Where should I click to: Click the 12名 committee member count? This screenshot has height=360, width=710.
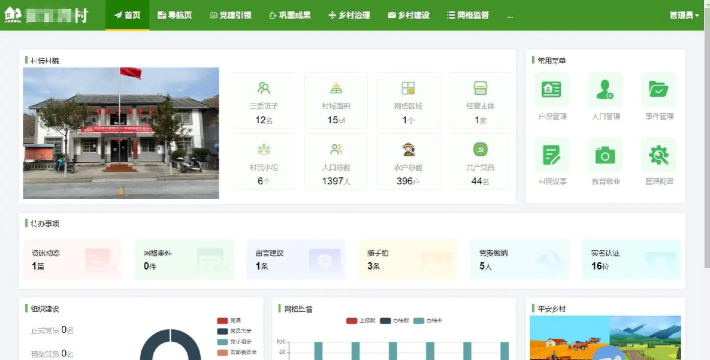pyautogui.click(x=264, y=120)
